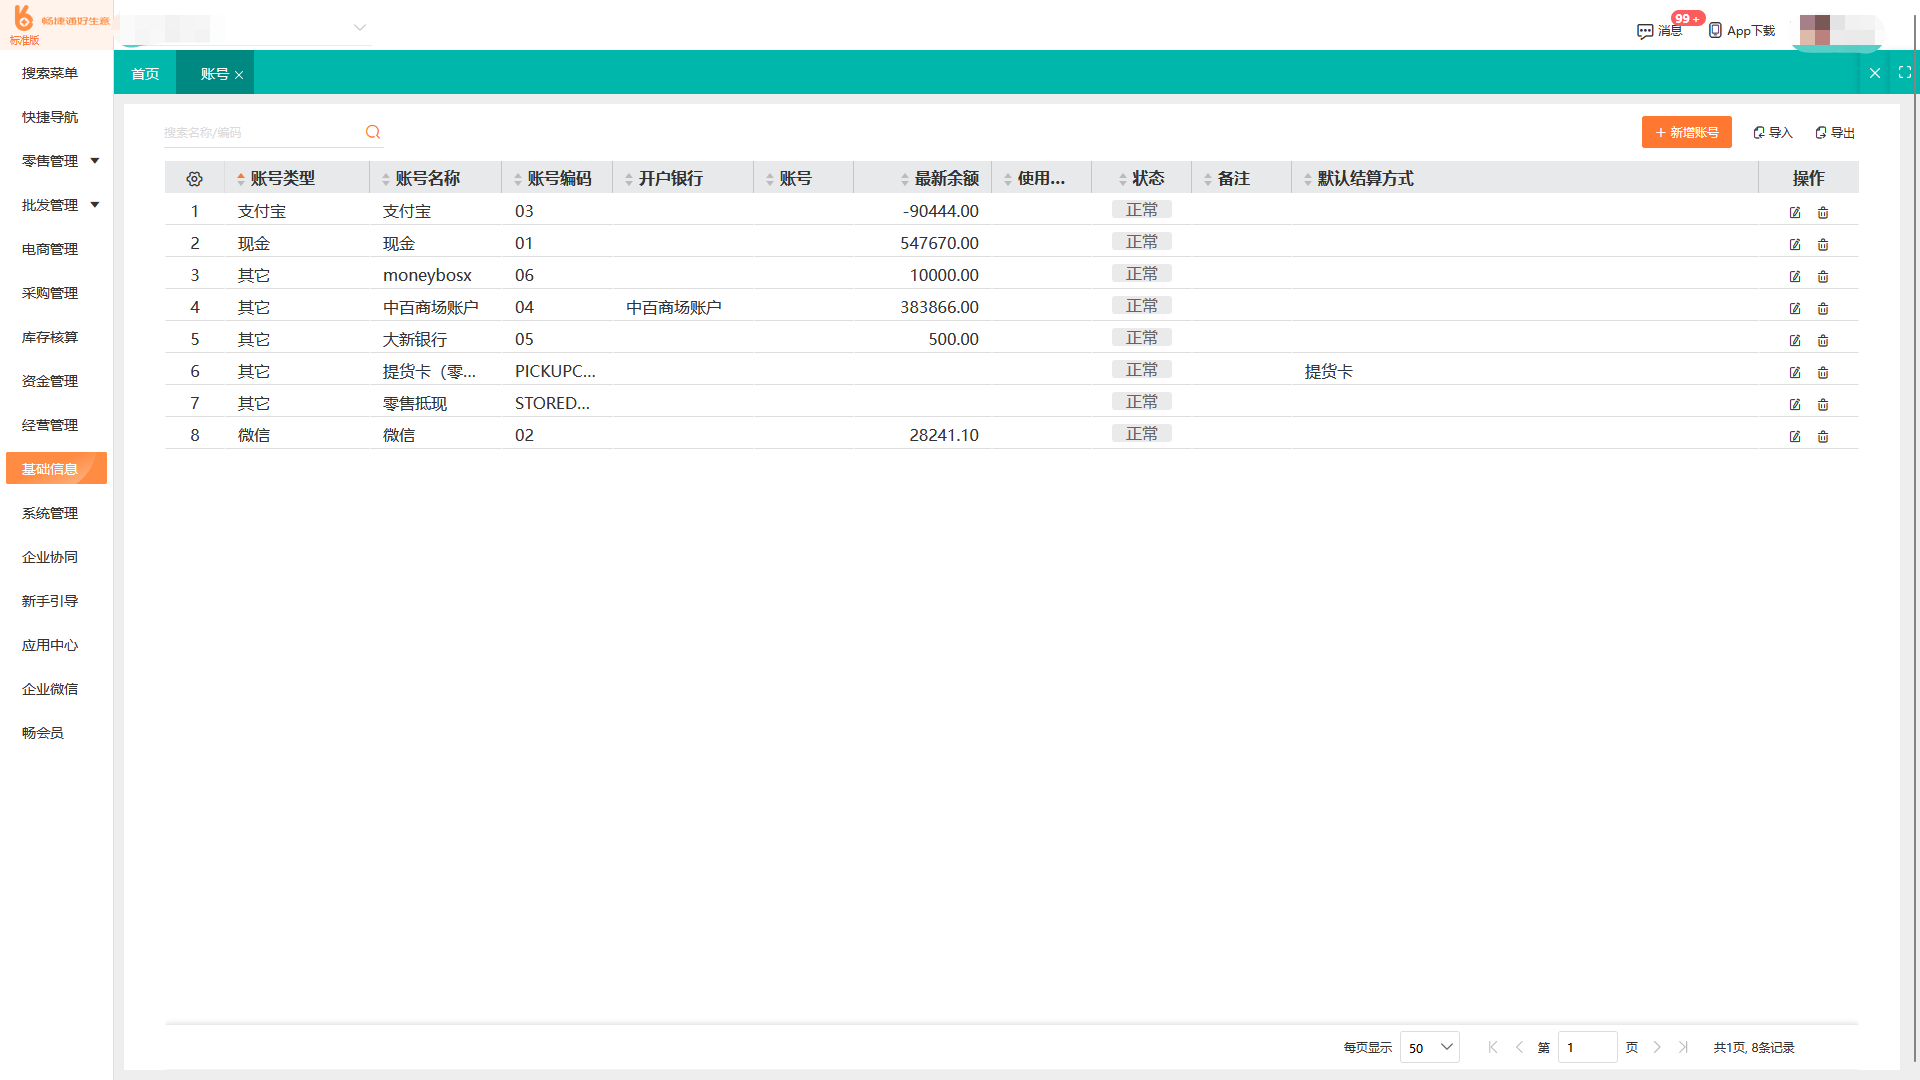Click the delete icon for 中百商场账户

(x=1824, y=306)
